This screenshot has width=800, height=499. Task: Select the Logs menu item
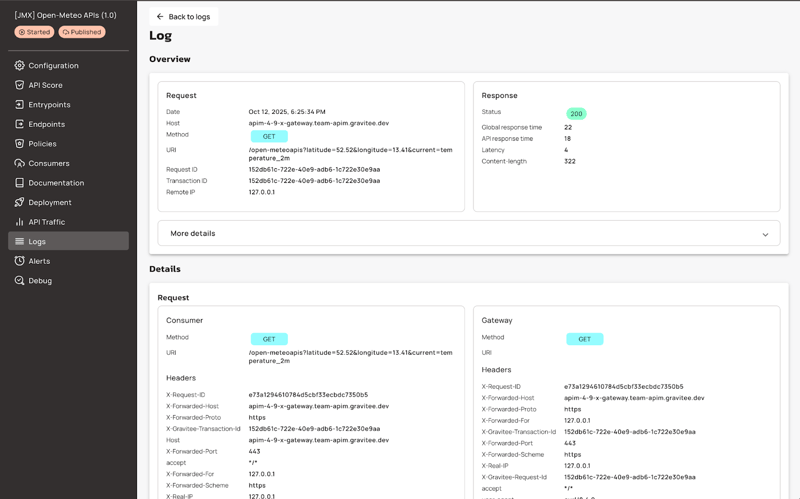pos(37,241)
